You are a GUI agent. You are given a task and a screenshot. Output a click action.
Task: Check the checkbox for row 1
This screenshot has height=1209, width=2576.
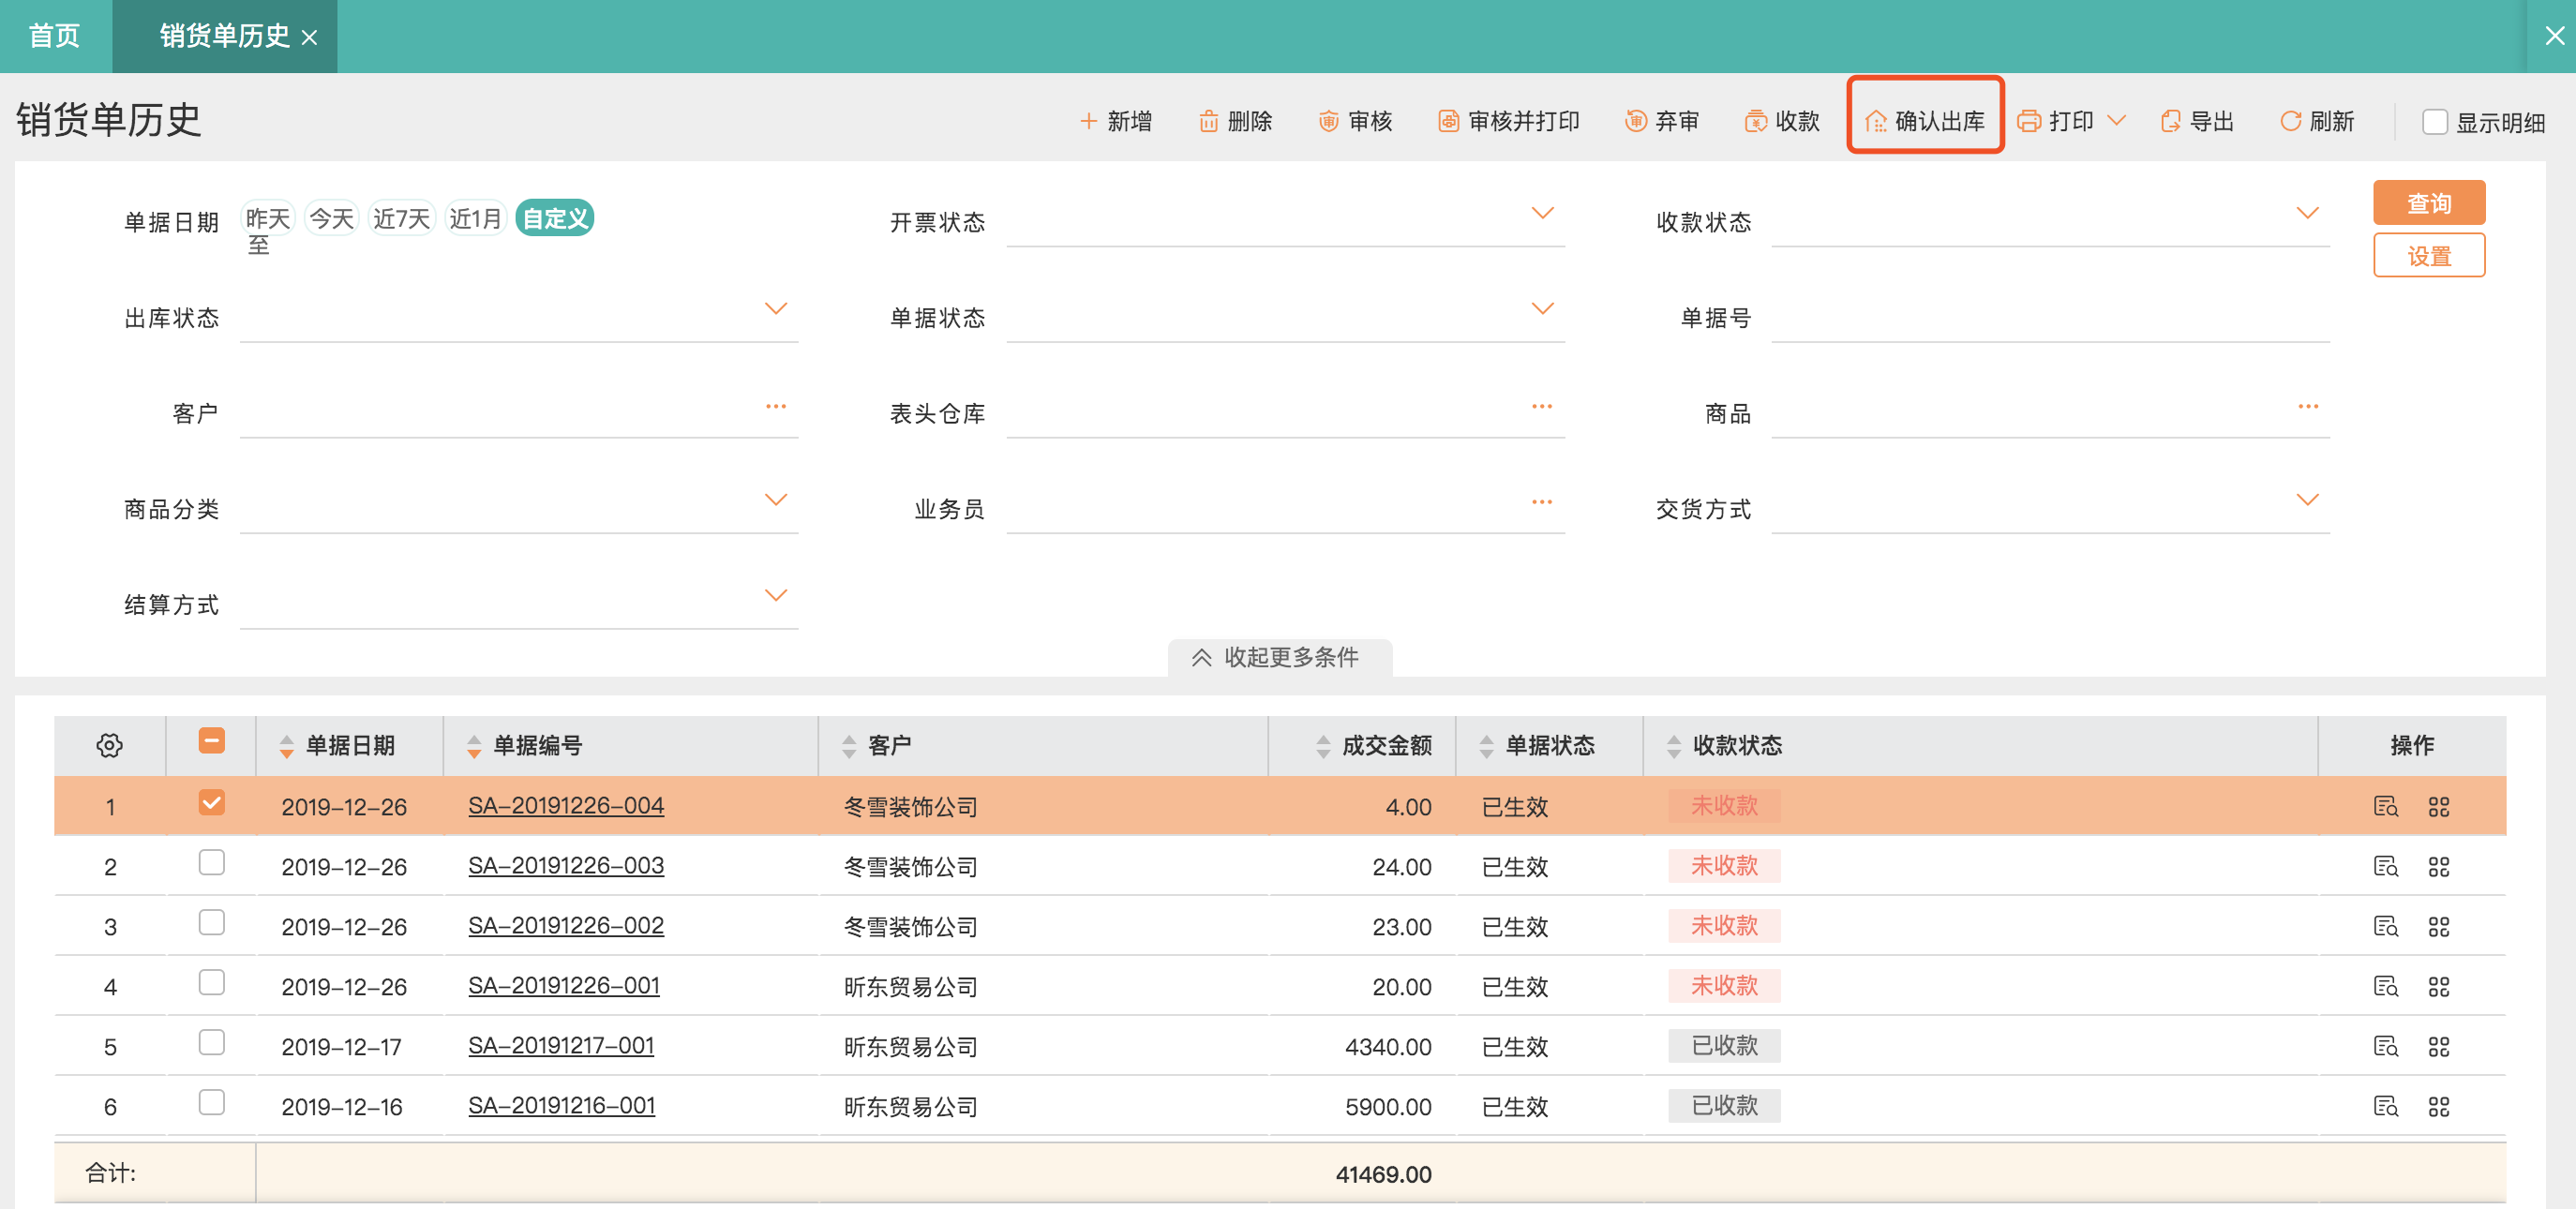[x=210, y=801]
